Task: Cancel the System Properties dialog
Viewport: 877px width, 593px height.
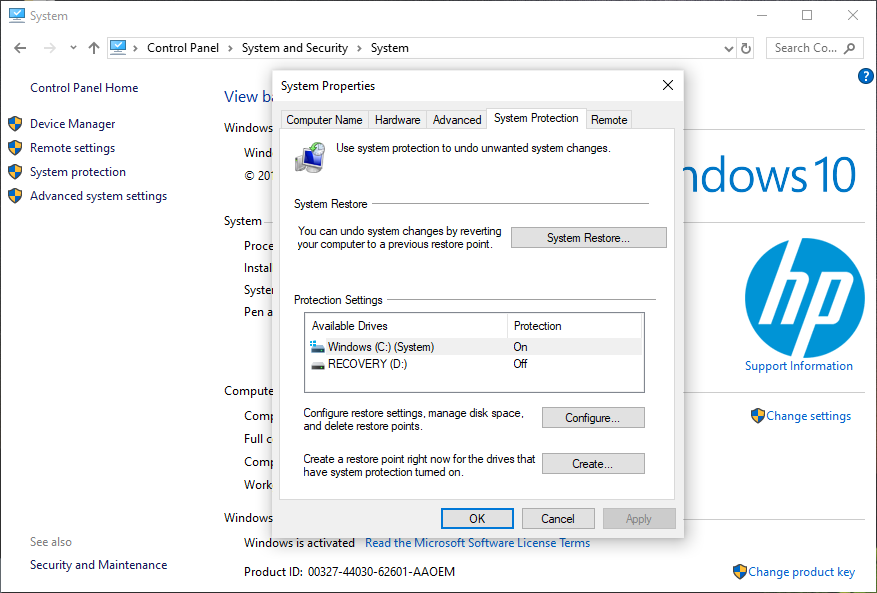Action: pyautogui.click(x=558, y=519)
